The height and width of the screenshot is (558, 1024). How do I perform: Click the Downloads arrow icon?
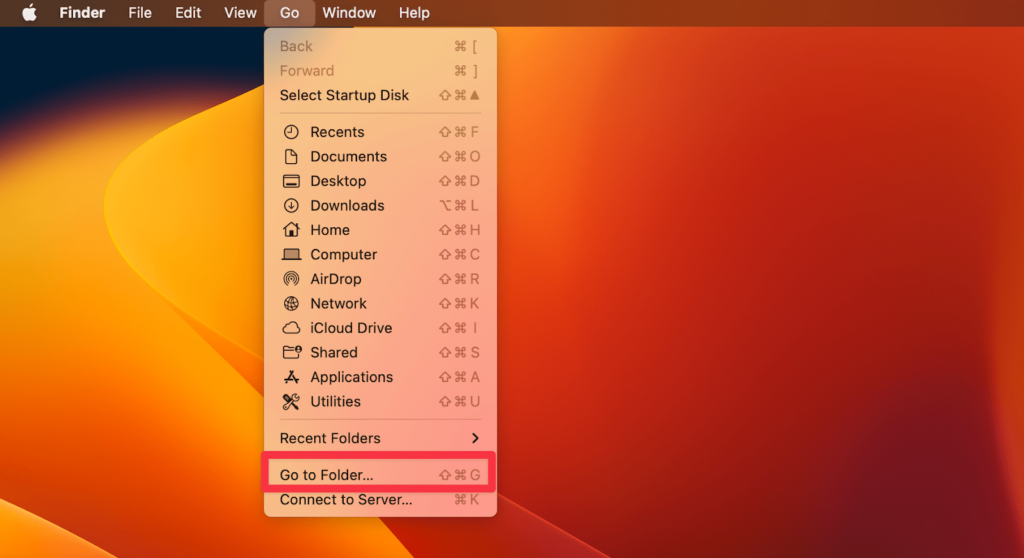tap(291, 206)
